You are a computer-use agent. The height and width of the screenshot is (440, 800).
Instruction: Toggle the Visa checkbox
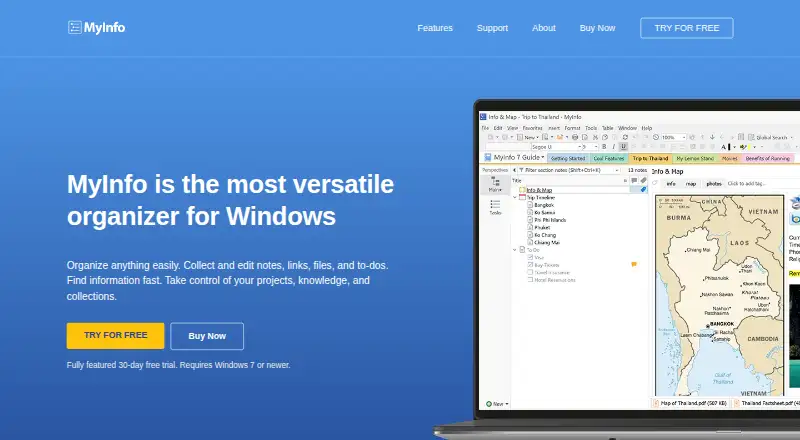click(x=530, y=257)
